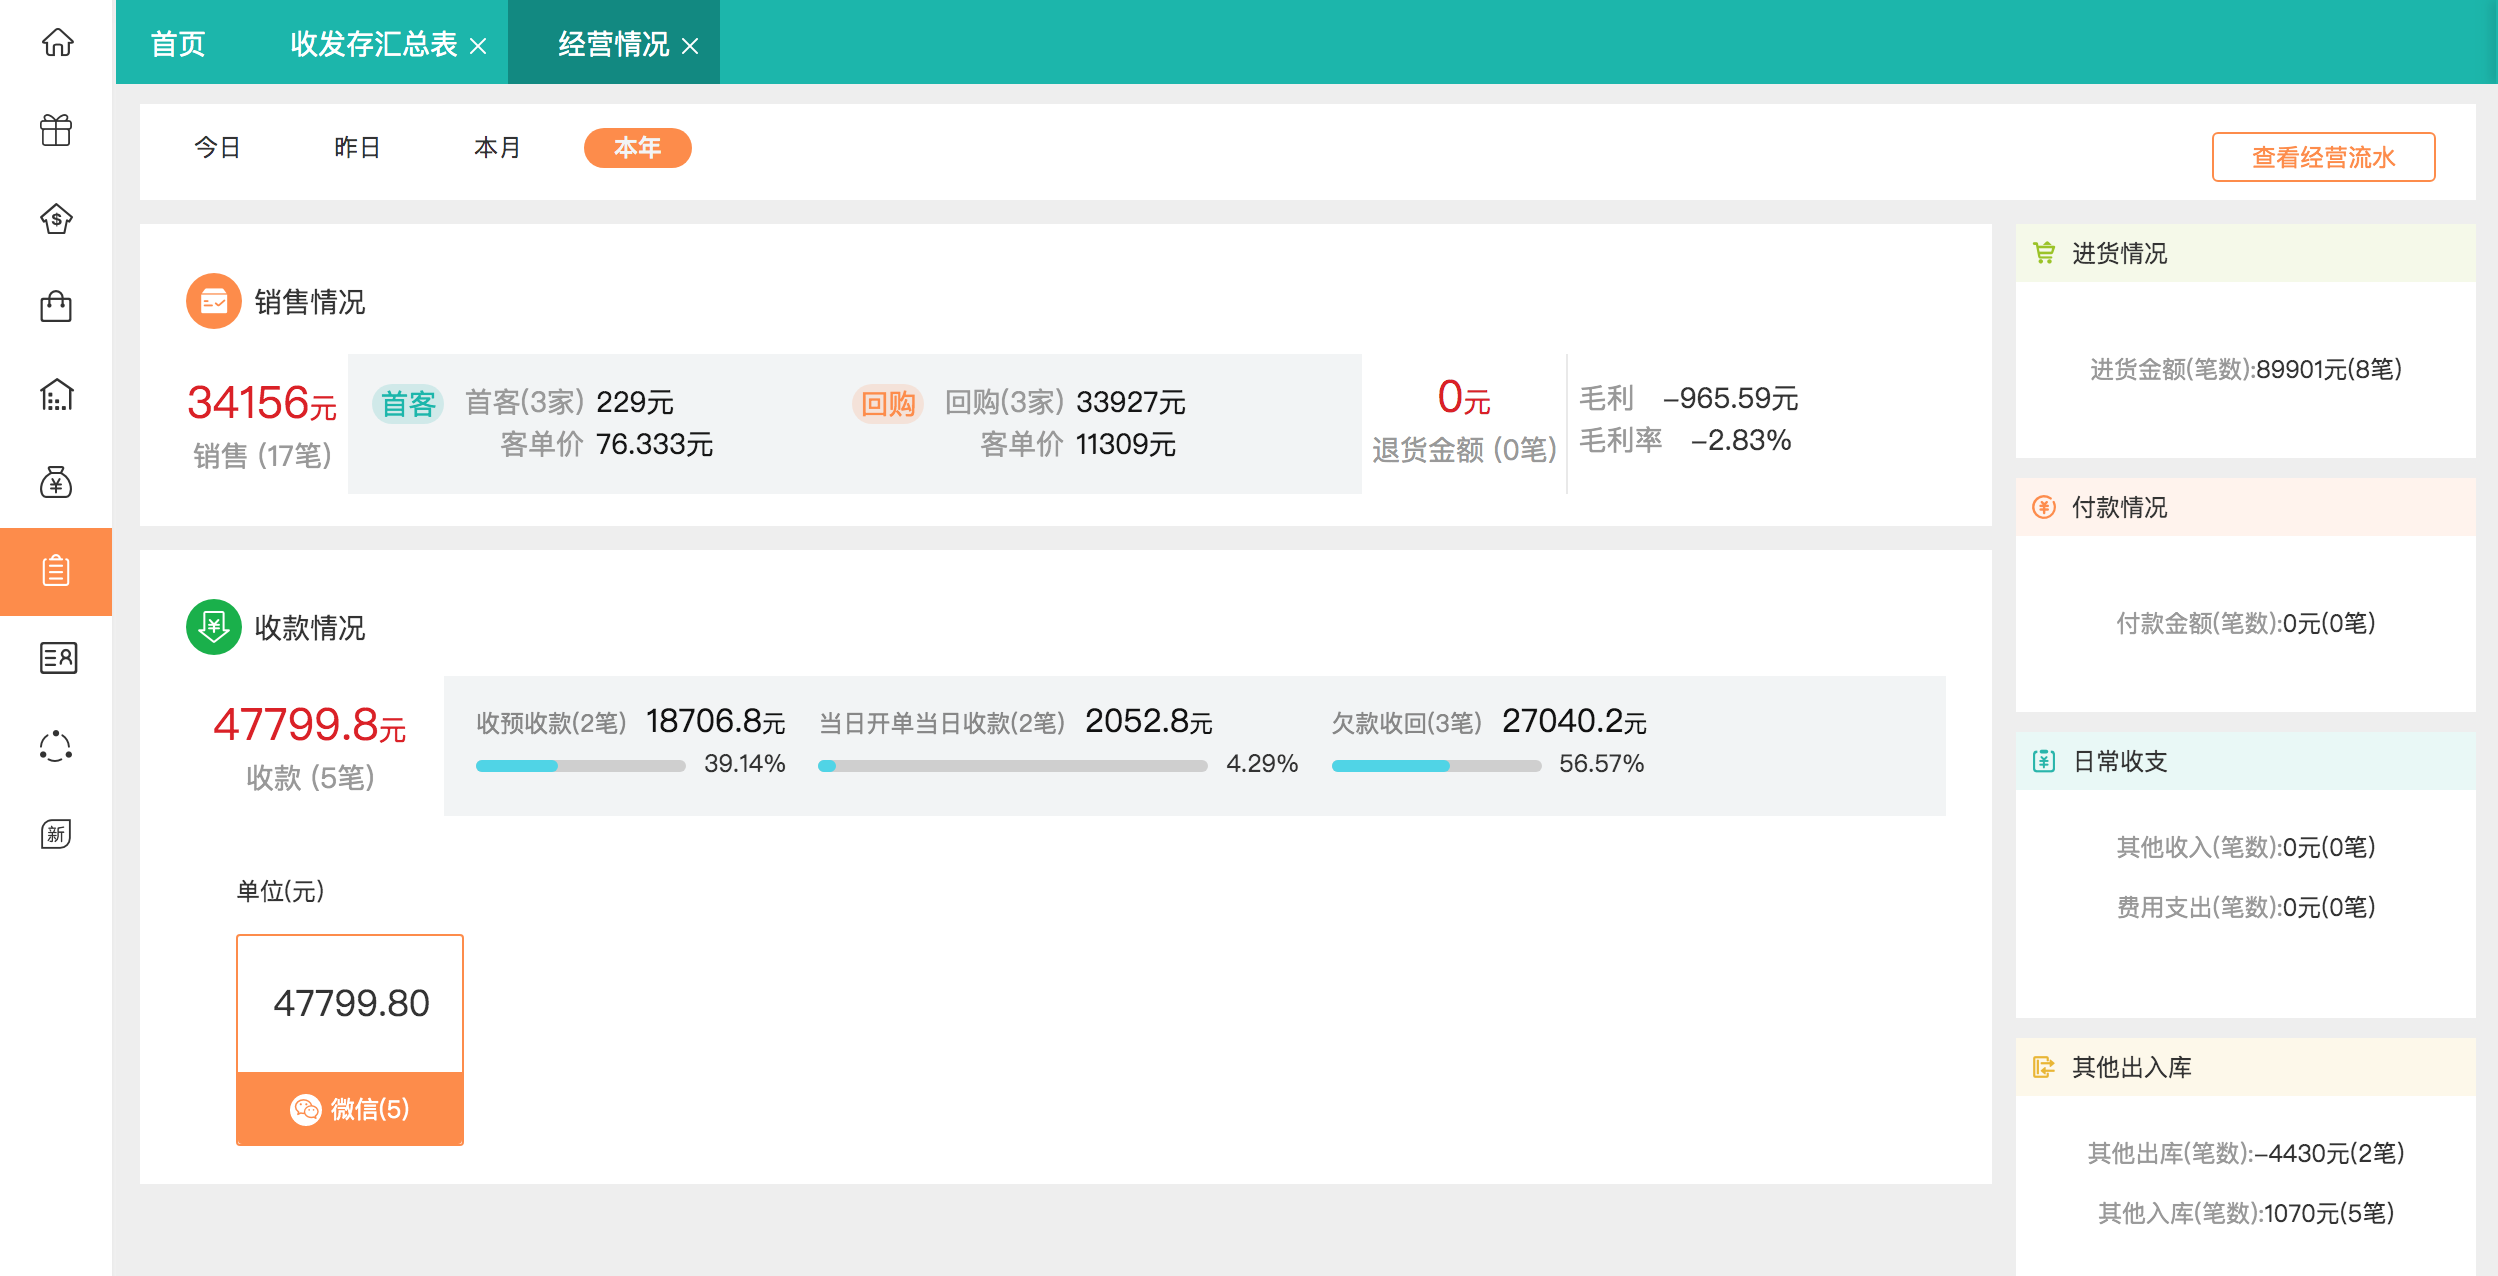The height and width of the screenshot is (1276, 2498).
Task: View WeChat 微信(5) payment bar
Action: tap(350, 1110)
